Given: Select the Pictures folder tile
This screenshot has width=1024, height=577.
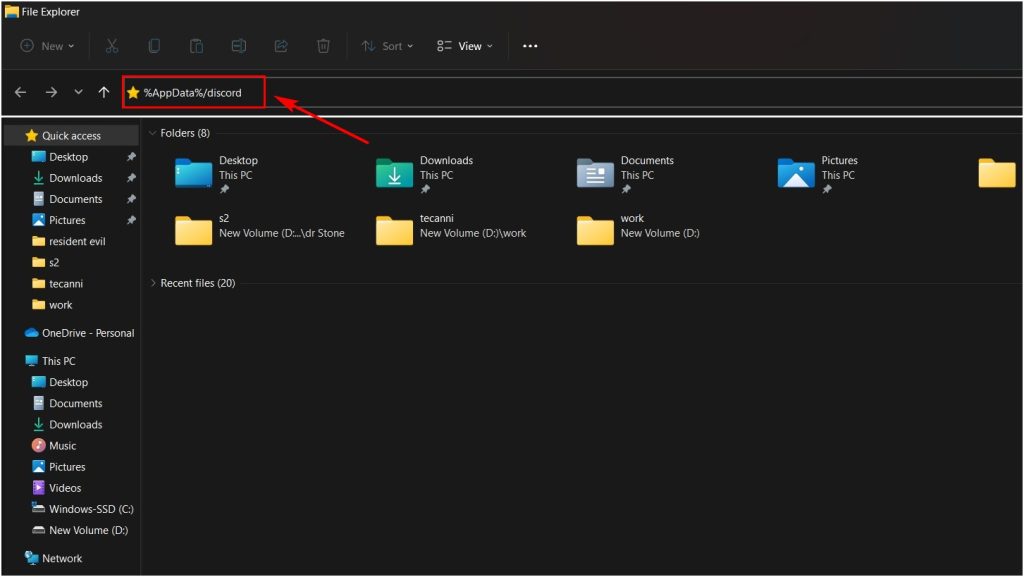Looking at the screenshot, I should 818,174.
